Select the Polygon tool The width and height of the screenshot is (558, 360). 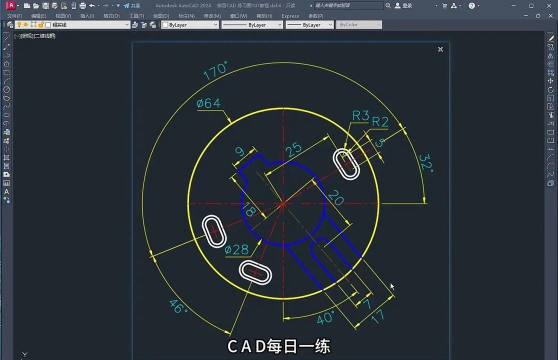6,64
